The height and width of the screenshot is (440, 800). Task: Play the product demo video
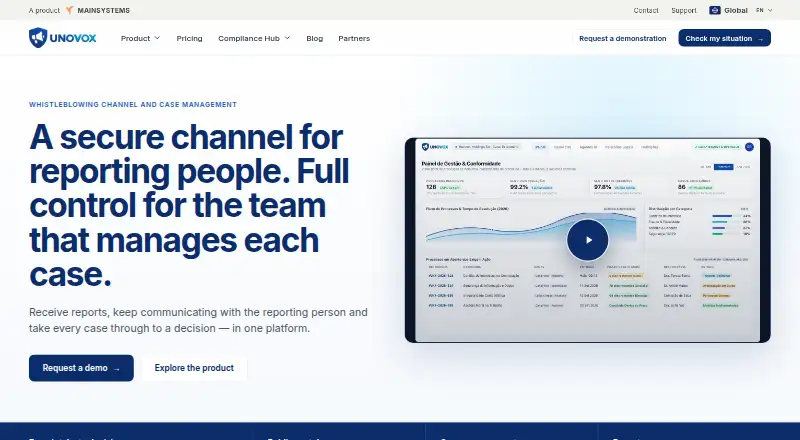(588, 240)
